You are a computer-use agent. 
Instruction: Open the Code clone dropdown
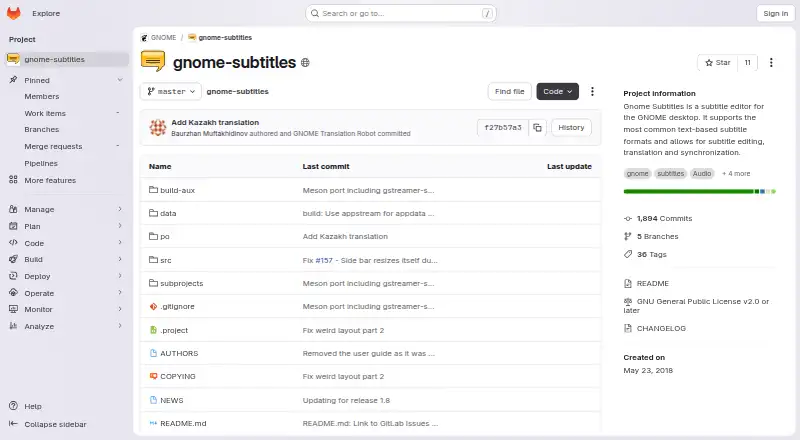coord(557,91)
